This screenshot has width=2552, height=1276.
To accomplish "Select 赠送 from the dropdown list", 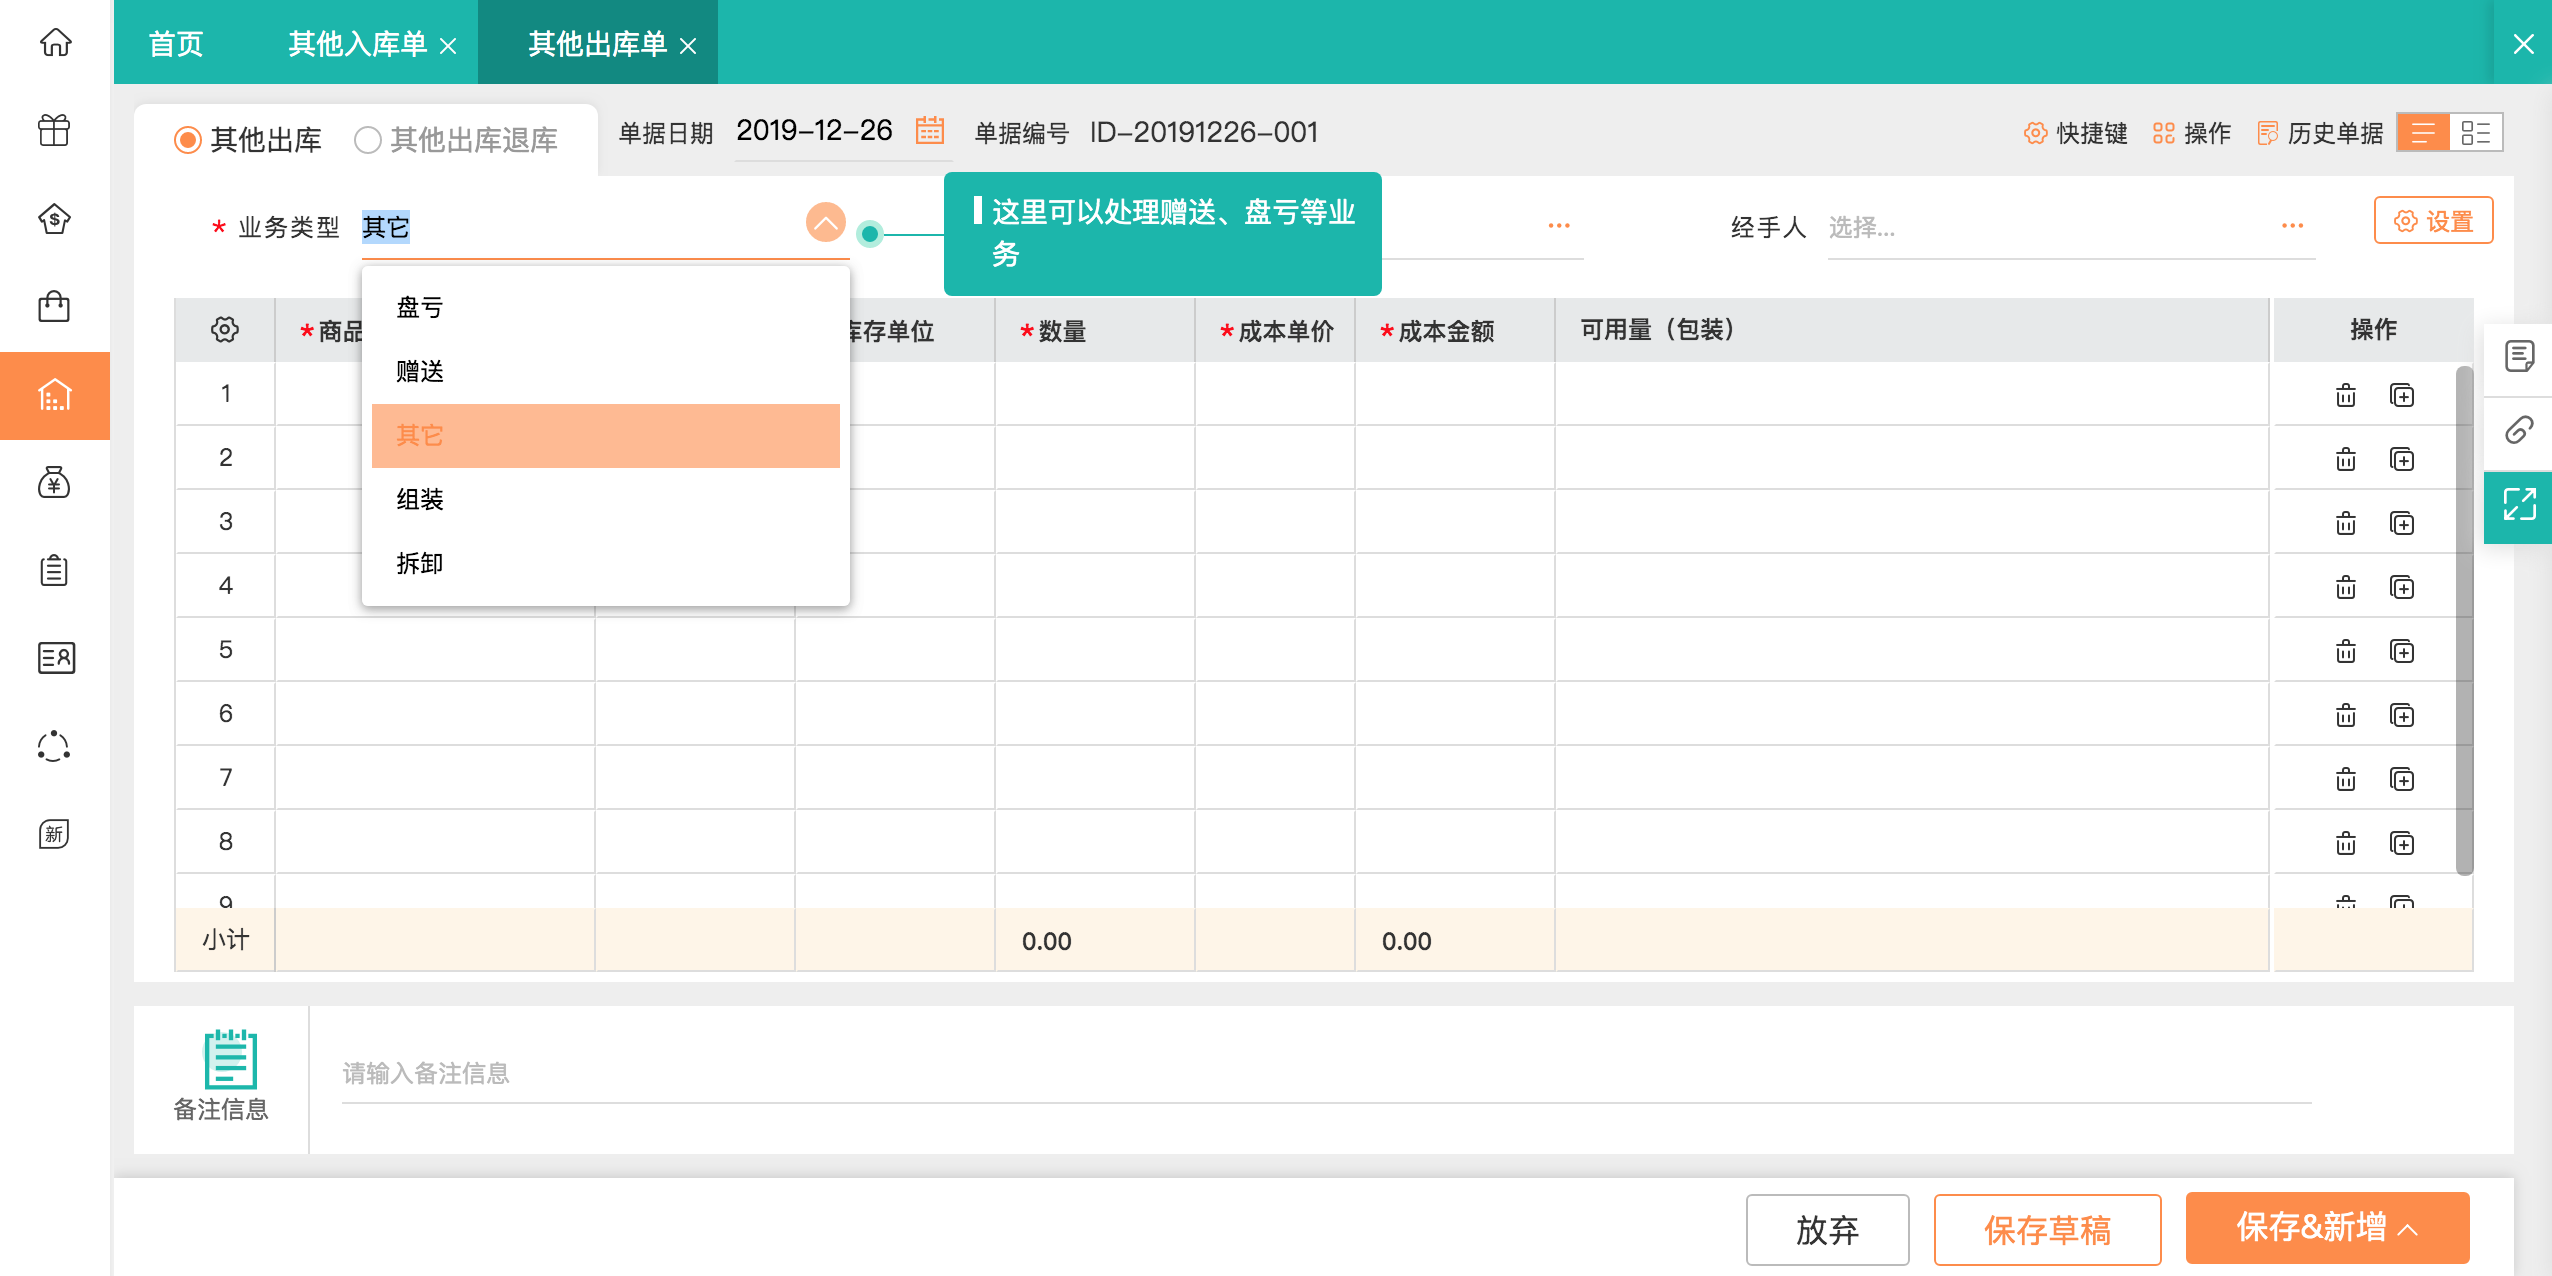I will [x=420, y=371].
